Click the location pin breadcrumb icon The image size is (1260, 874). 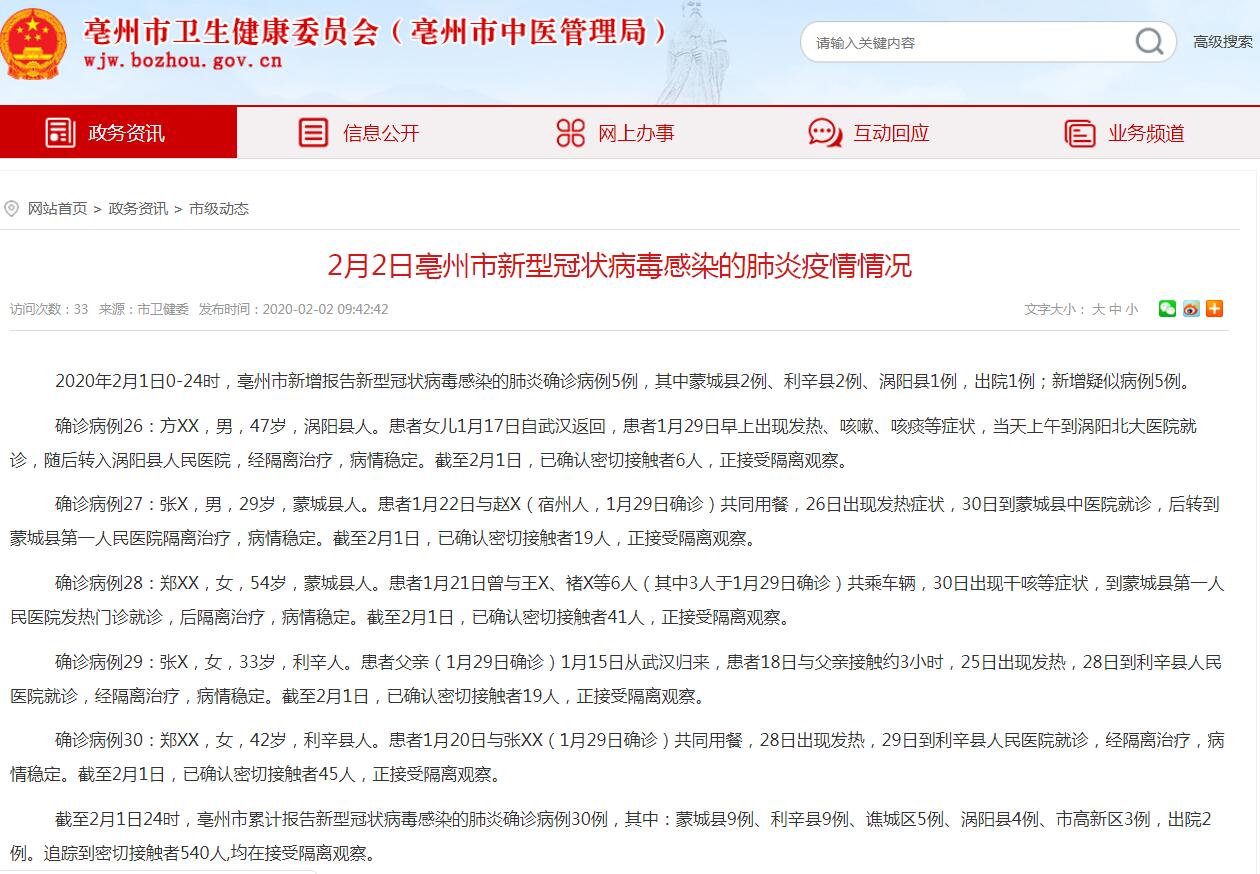click(x=12, y=209)
